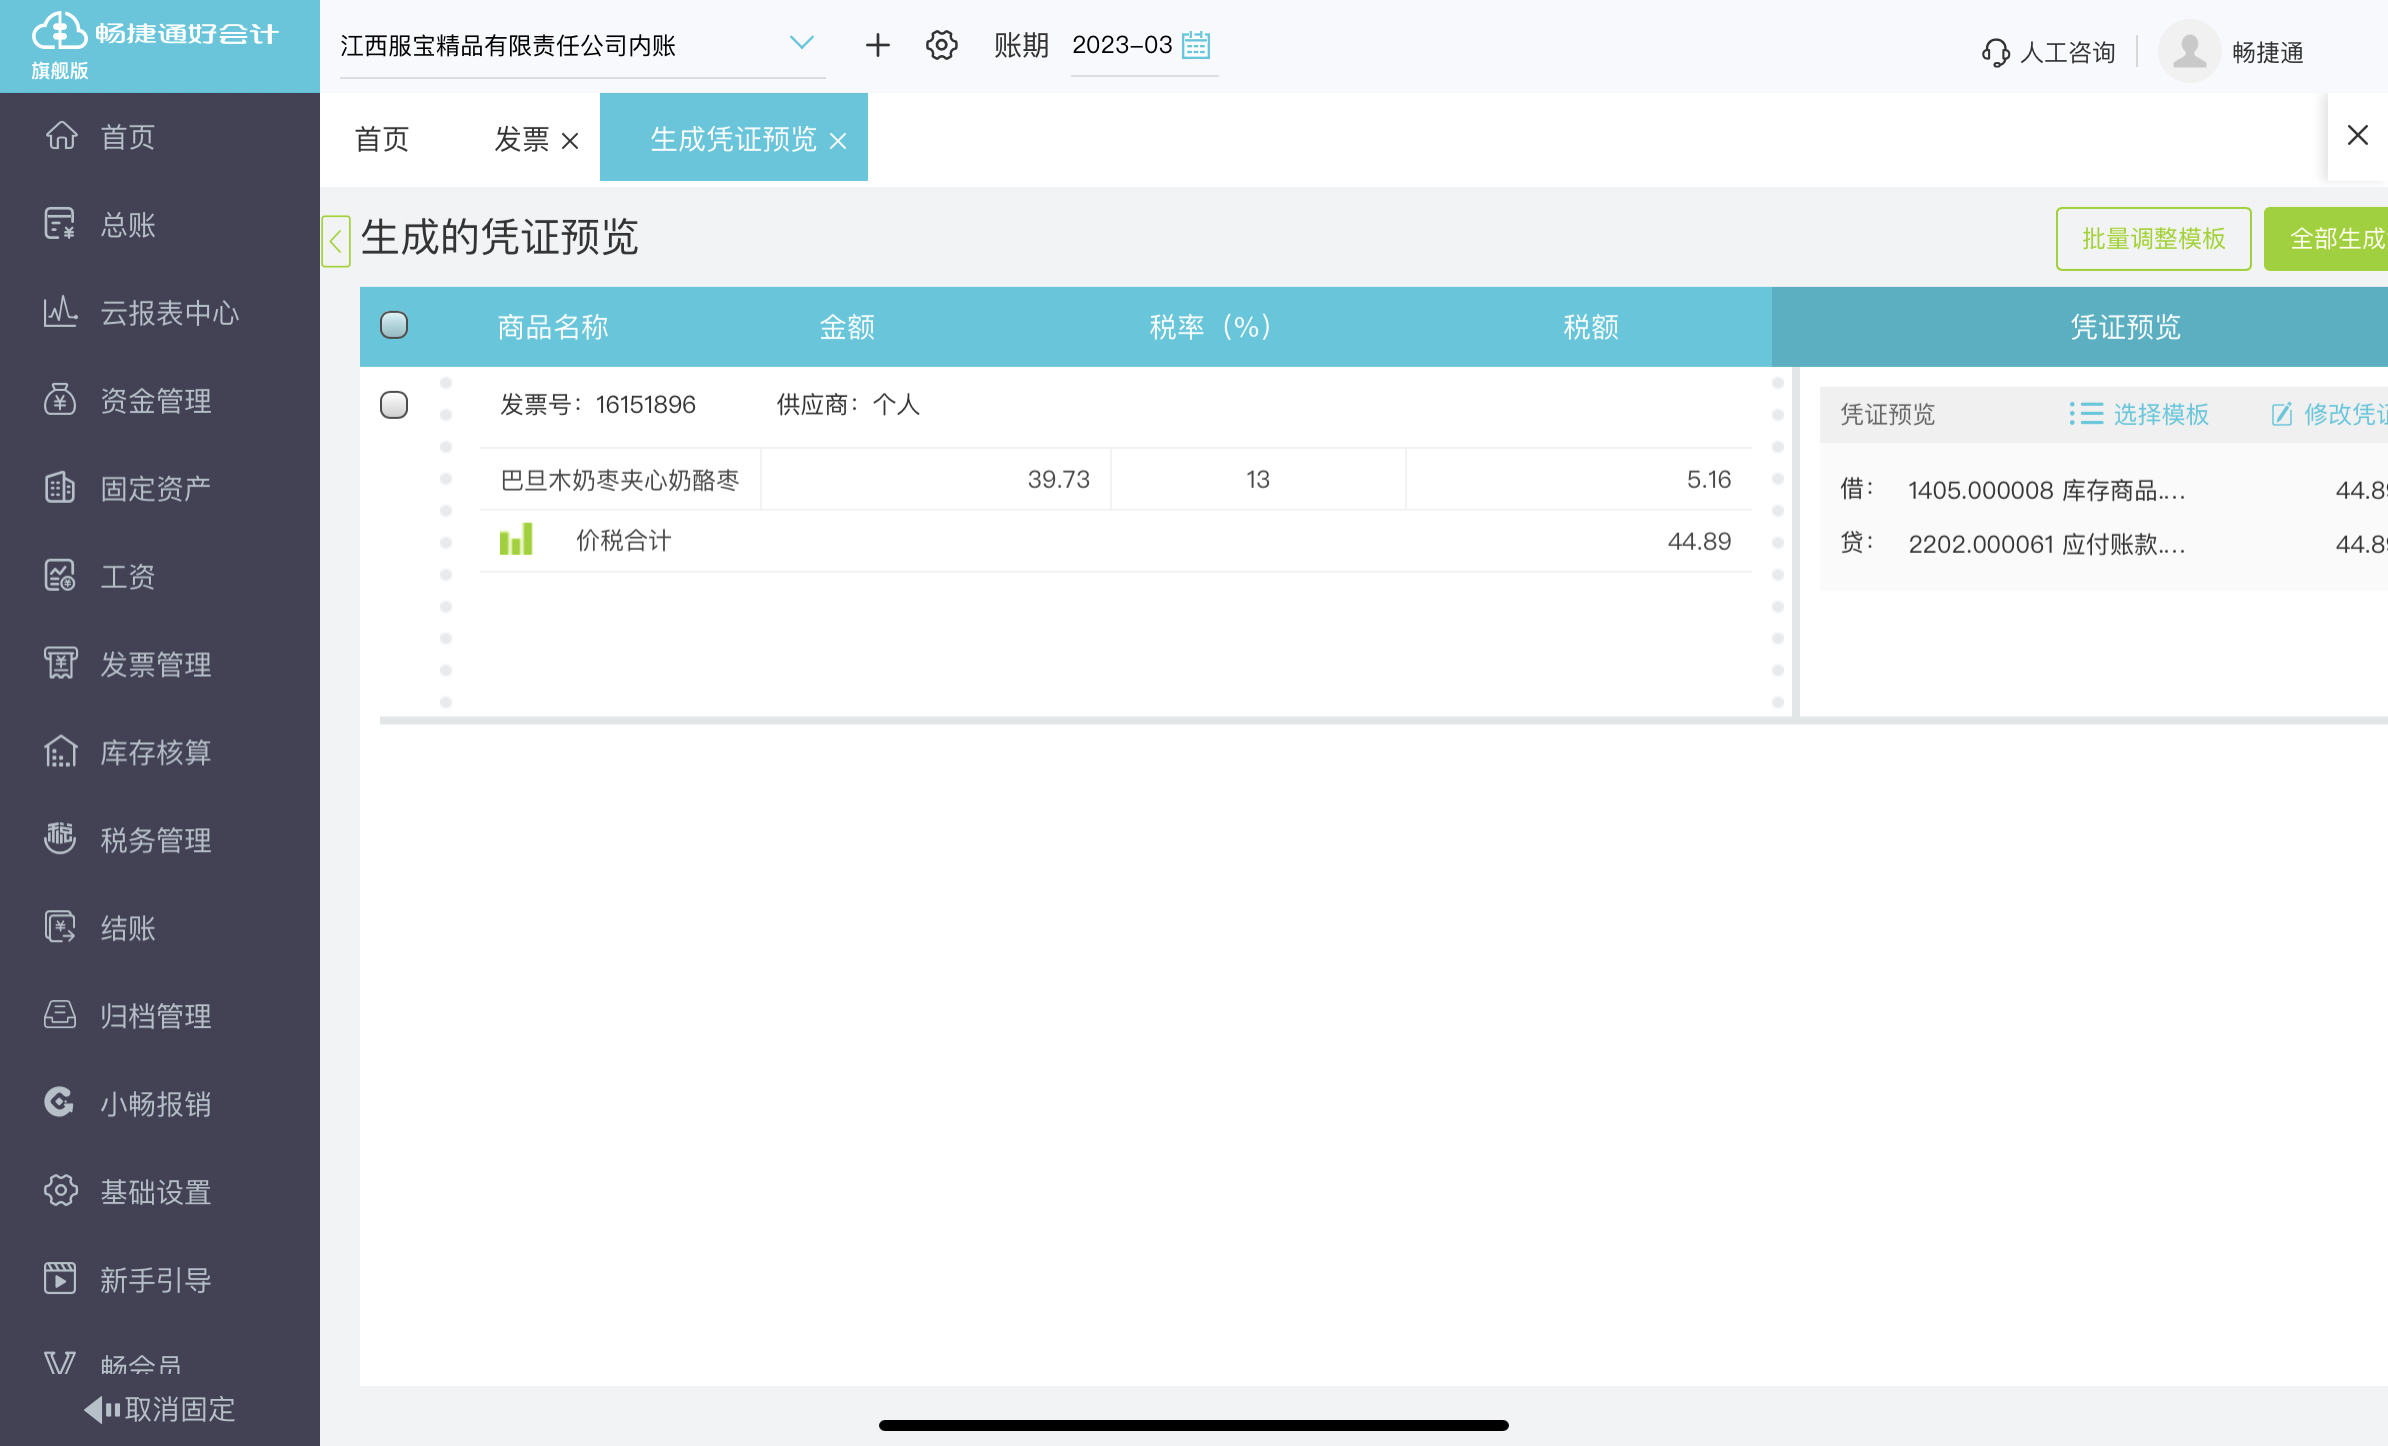Click the left collapse arrow panel button
2388x1446 pixels.
336,239
